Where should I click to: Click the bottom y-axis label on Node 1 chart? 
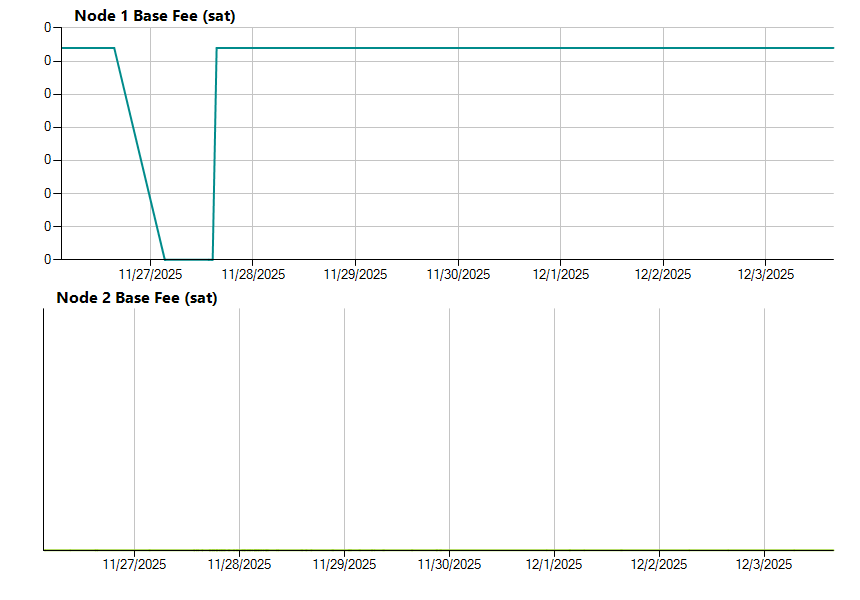(46, 259)
